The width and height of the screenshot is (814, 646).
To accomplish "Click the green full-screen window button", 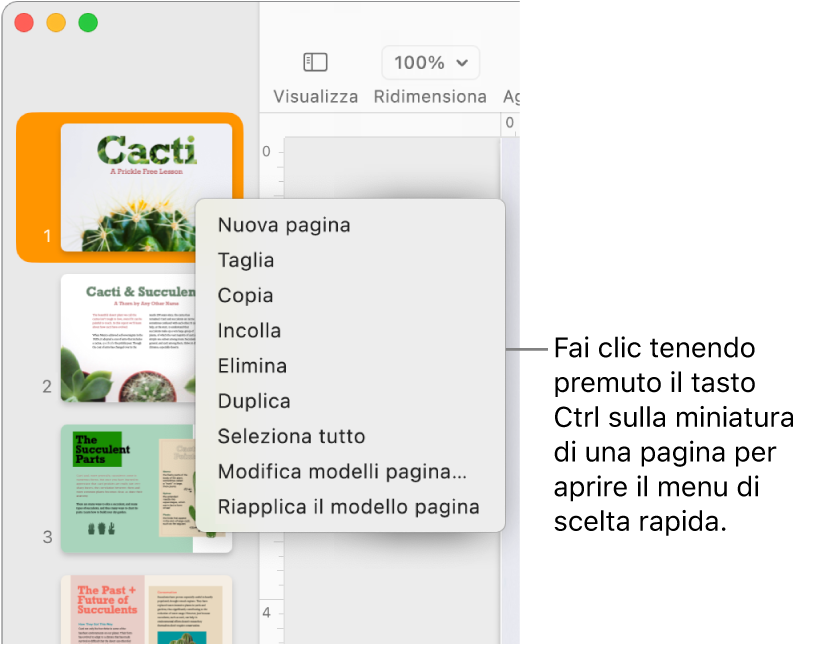I will click(89, 20).
